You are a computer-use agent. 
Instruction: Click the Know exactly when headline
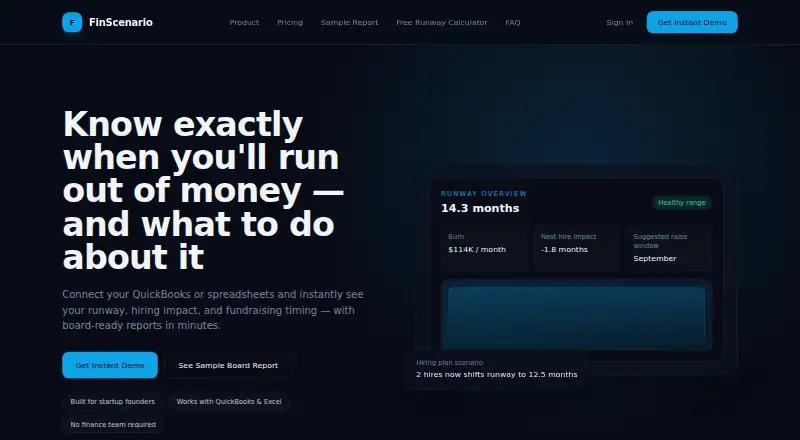[203, 190]
